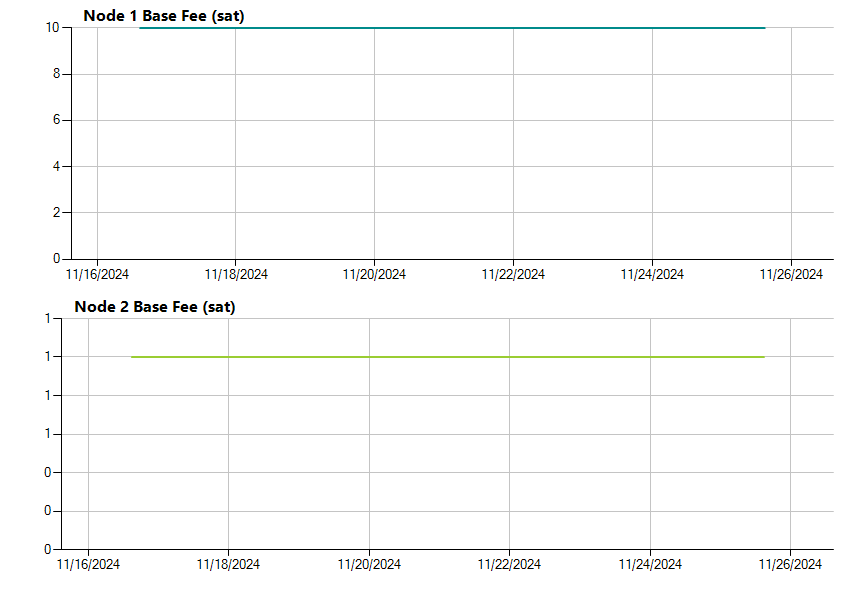
Task: Click the Node 2 Base Fee chart title
Action: [x=155, y=307]
